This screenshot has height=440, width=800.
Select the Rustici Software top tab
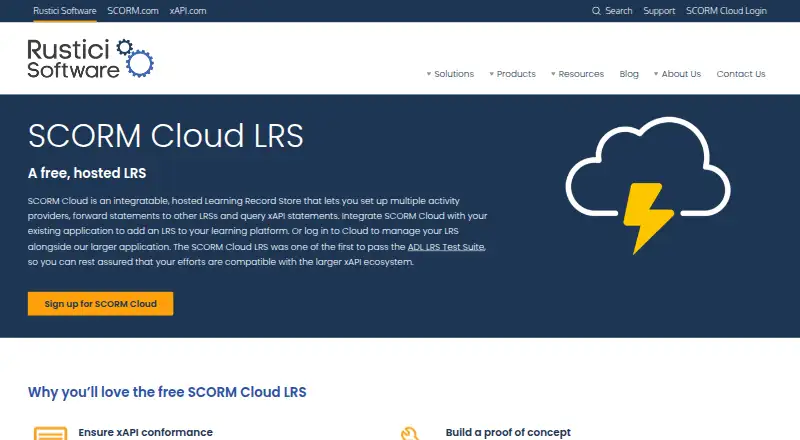coord(65,11)
